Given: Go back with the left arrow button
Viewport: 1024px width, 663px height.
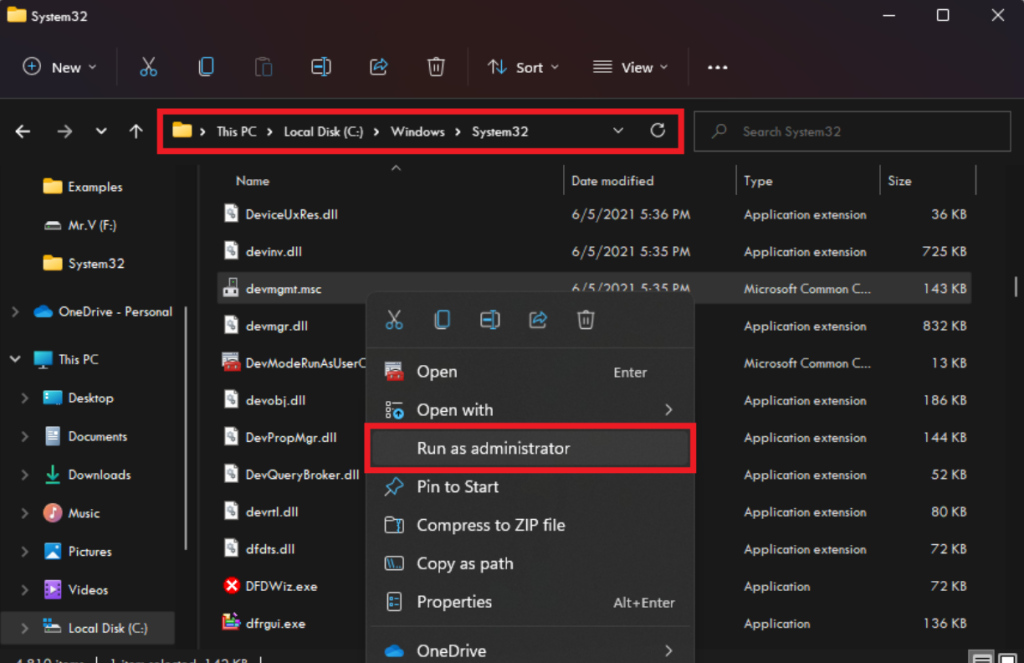Looking at the screenshot, I should (x=23, y=131).
